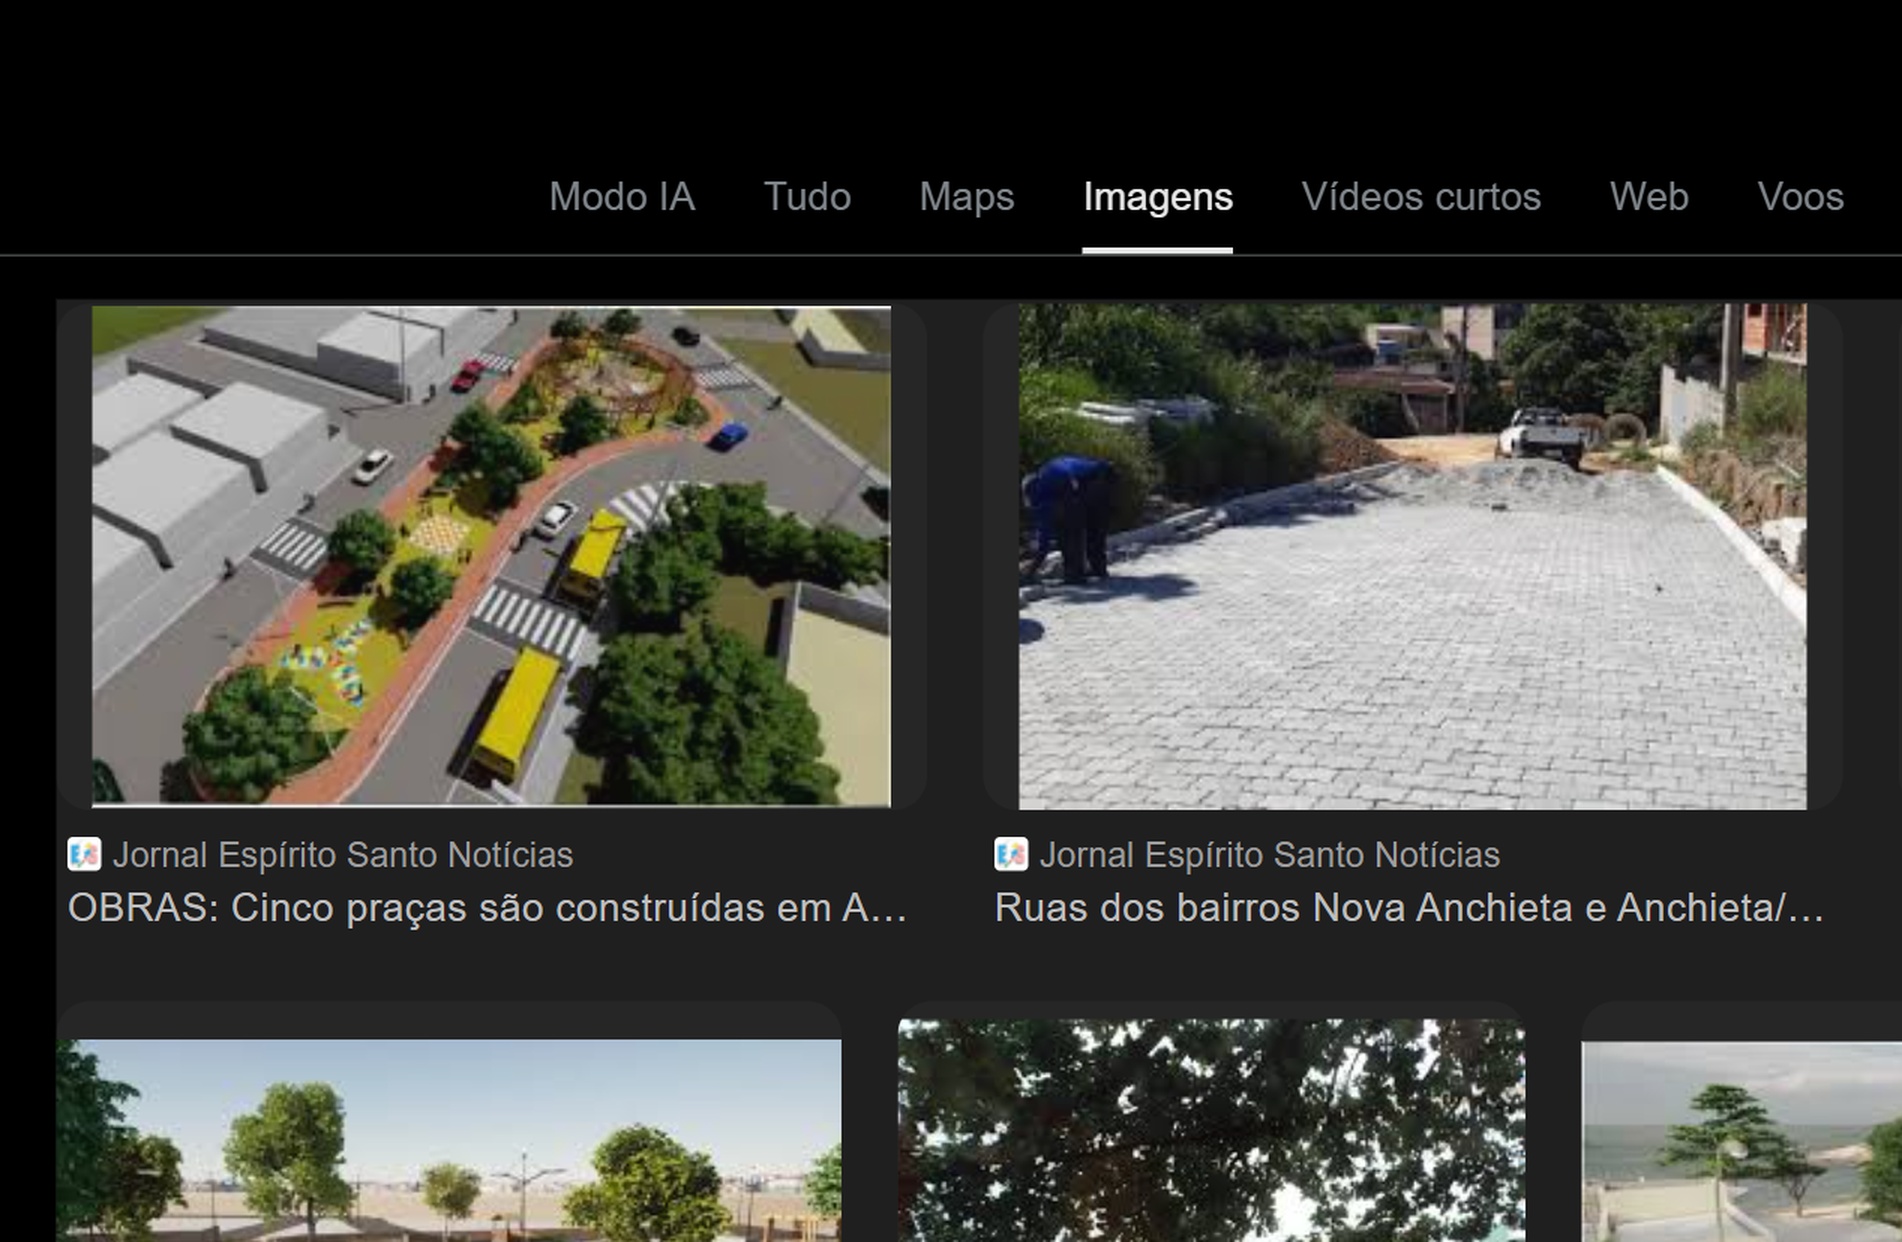Click the worker in blue uniform in photo
The width and height of the screenshot is (1902, 1242).
pos(1072,515)
